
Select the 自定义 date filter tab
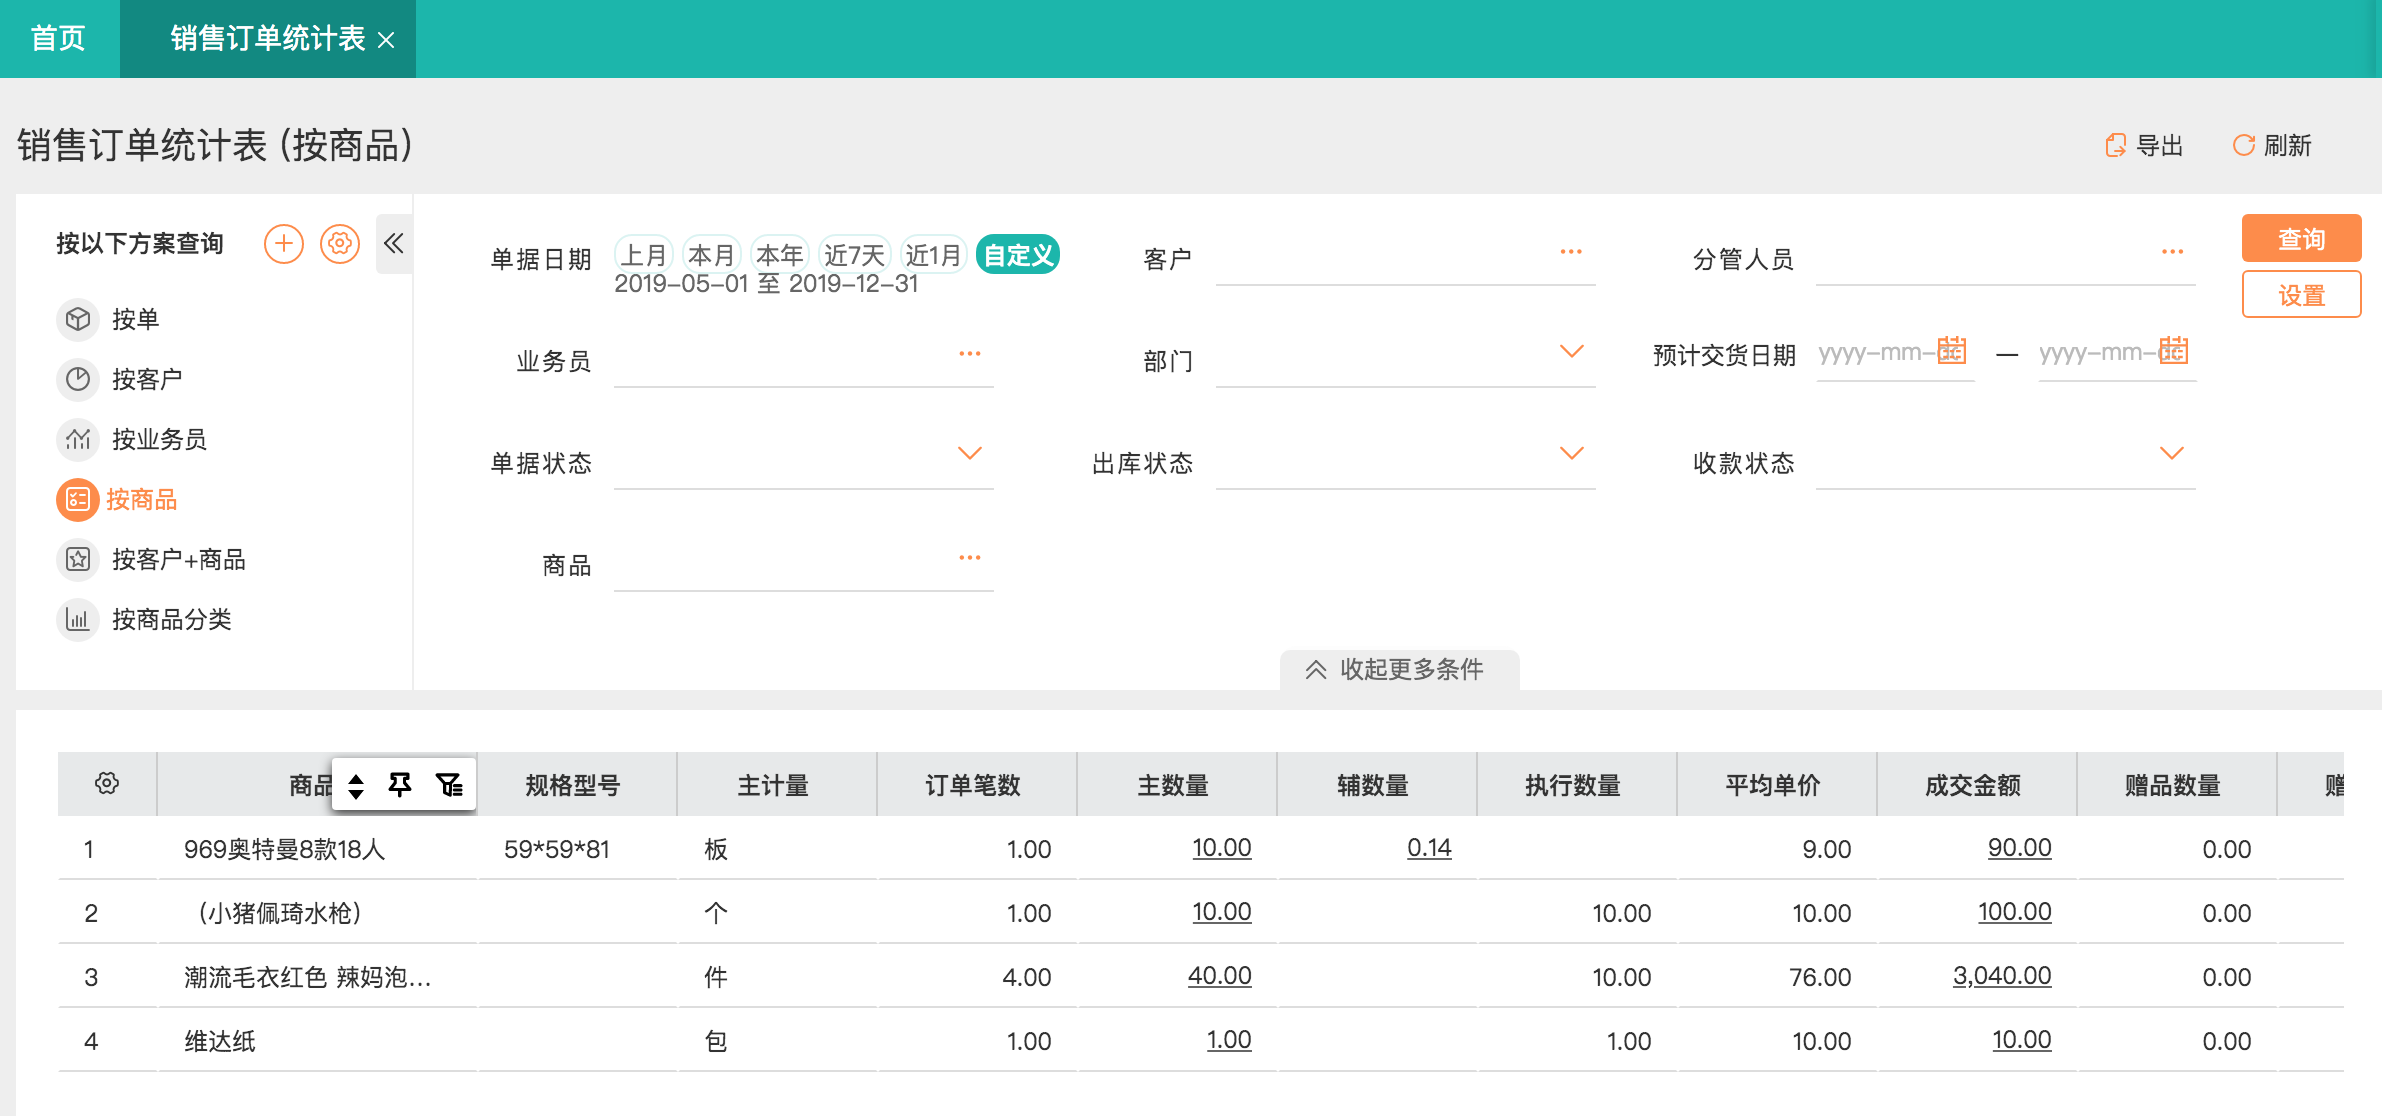[1019, 254]
